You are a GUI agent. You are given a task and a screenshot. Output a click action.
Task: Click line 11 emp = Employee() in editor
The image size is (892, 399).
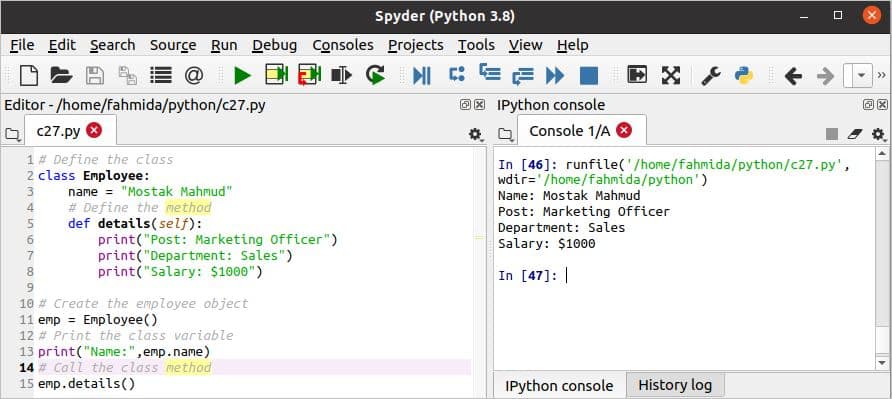pyautogui.click(x=98, y=319)
